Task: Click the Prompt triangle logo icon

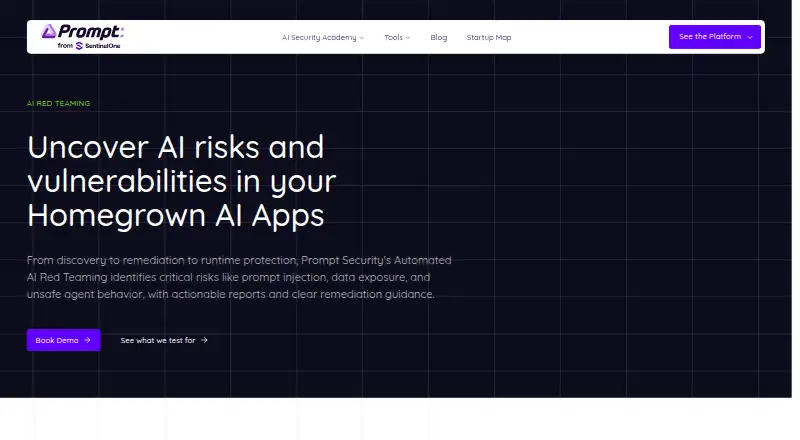Action: pyautogui.click(x=48, y=32)
